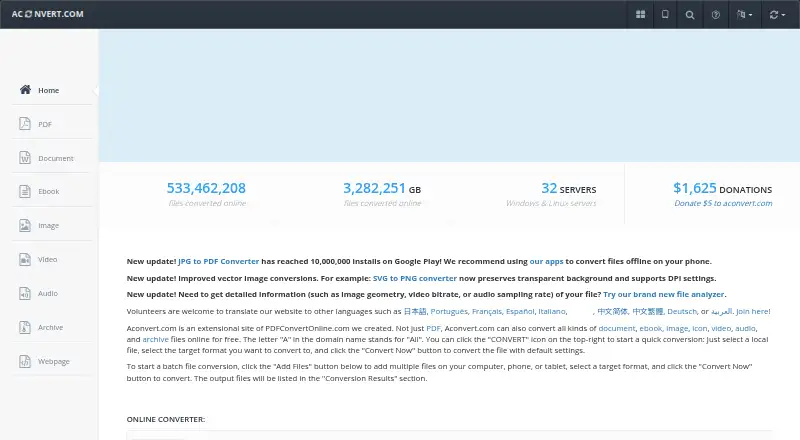
Task: Select the Español language link
Action: (520, 311)
